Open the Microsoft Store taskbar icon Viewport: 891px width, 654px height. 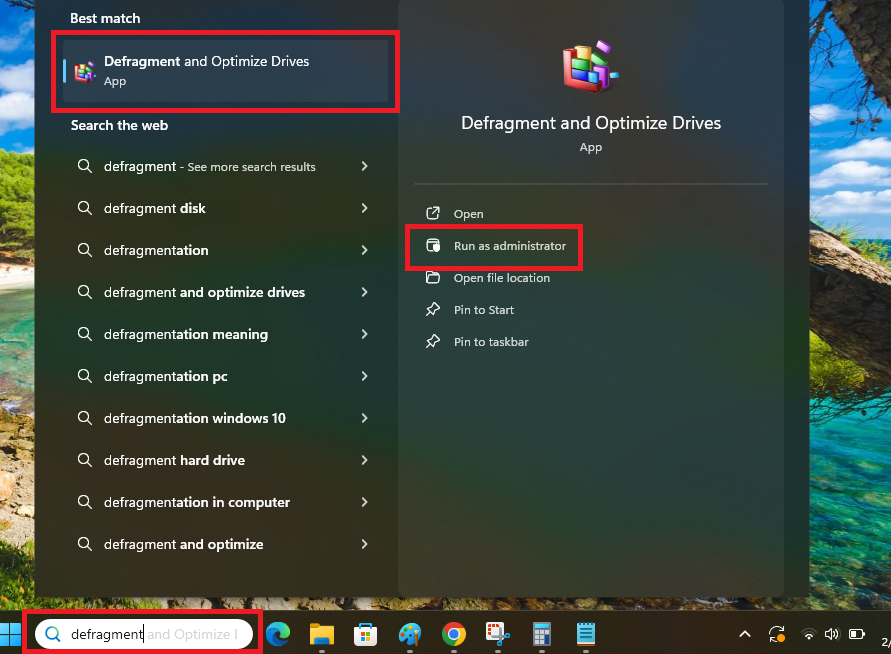(x=365, y=634)
